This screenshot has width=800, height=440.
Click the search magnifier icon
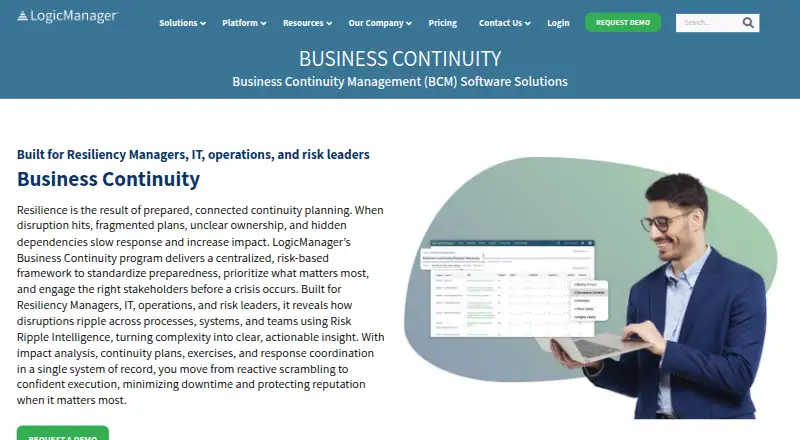click(x=748, y=22)
